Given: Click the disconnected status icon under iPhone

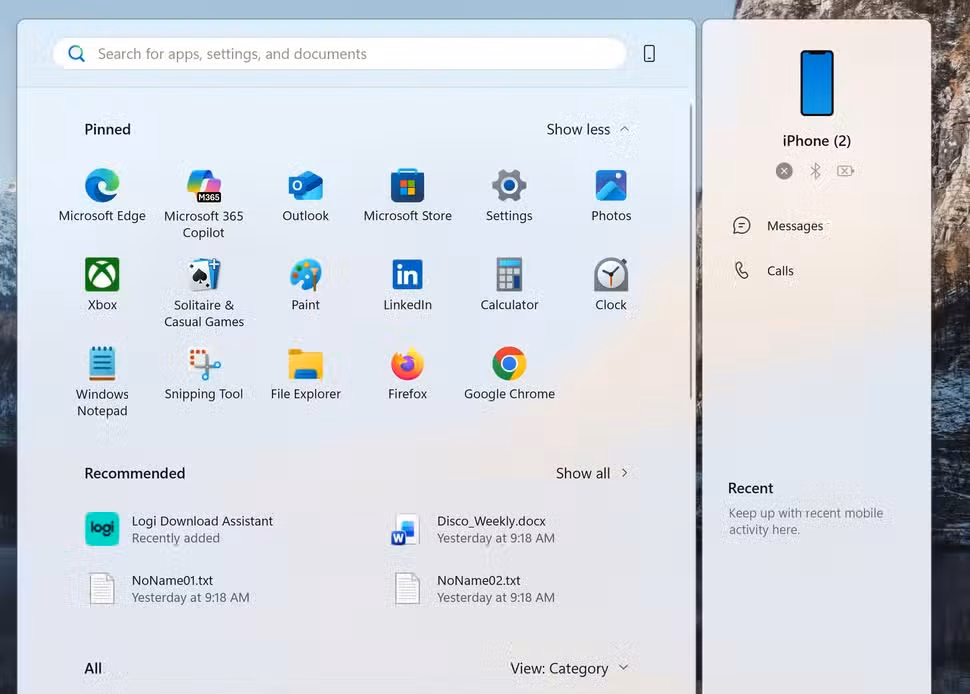Looking at the screenshot, I should click(784, 171).
